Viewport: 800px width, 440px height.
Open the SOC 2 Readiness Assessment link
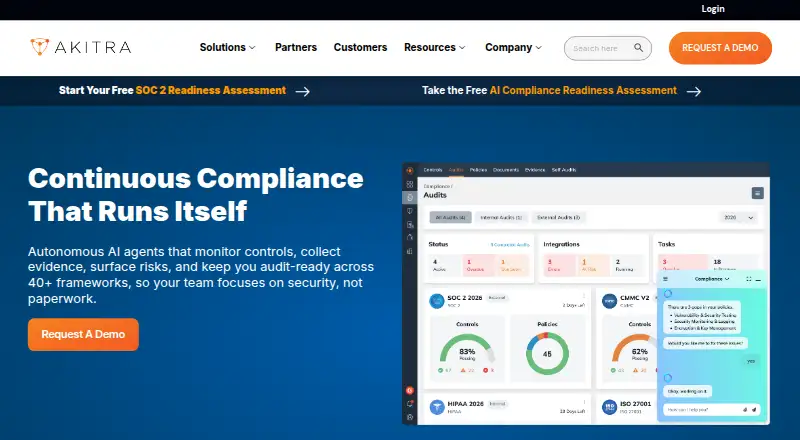(x=211, y=90)
